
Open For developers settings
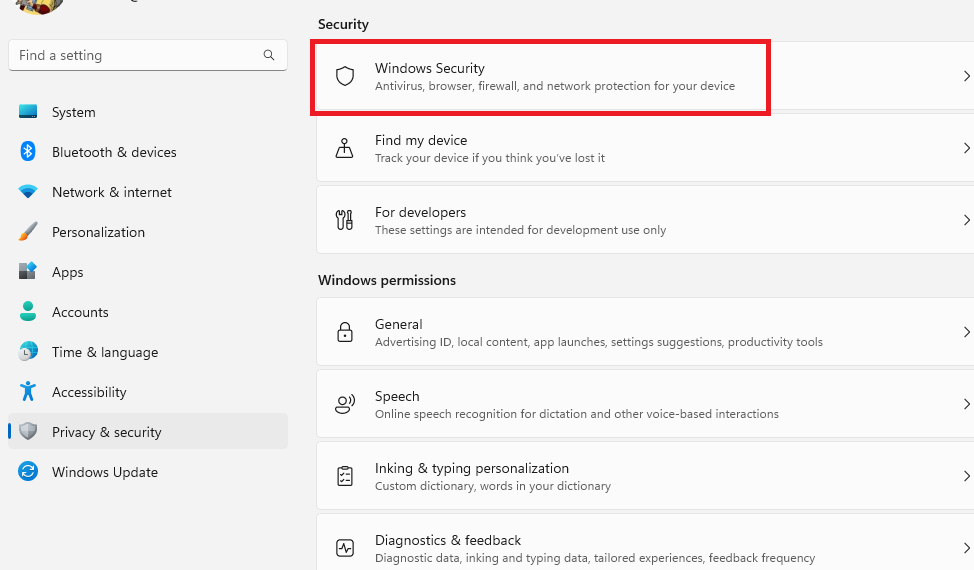pos(645,220)
